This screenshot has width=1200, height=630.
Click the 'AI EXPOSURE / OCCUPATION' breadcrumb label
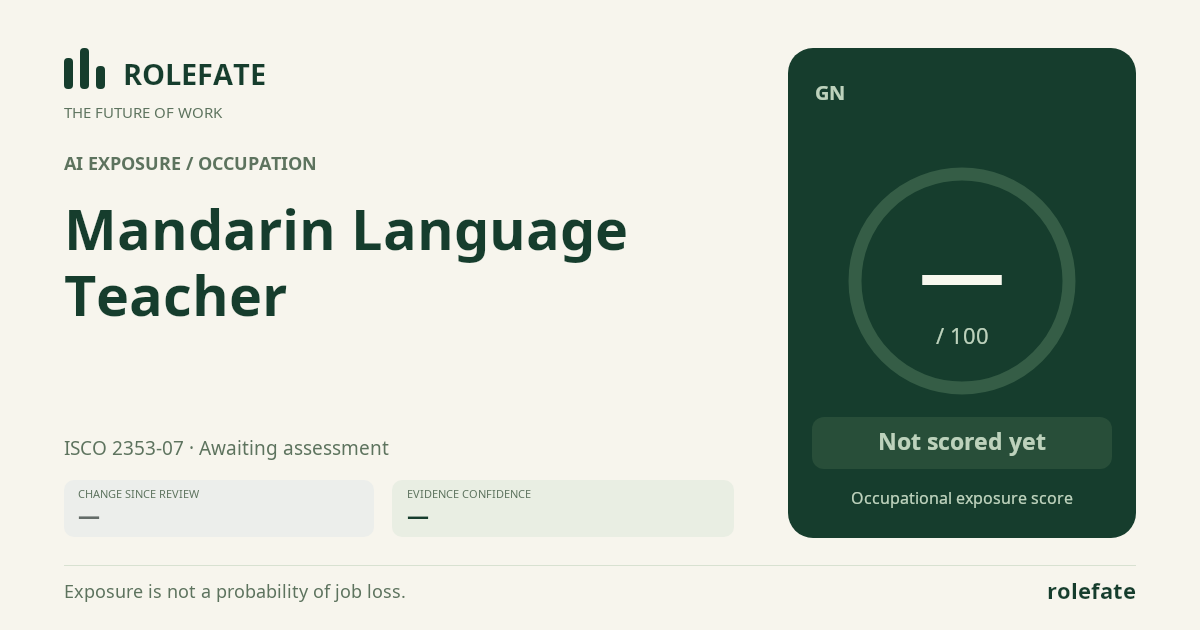(x=190, y=164)
